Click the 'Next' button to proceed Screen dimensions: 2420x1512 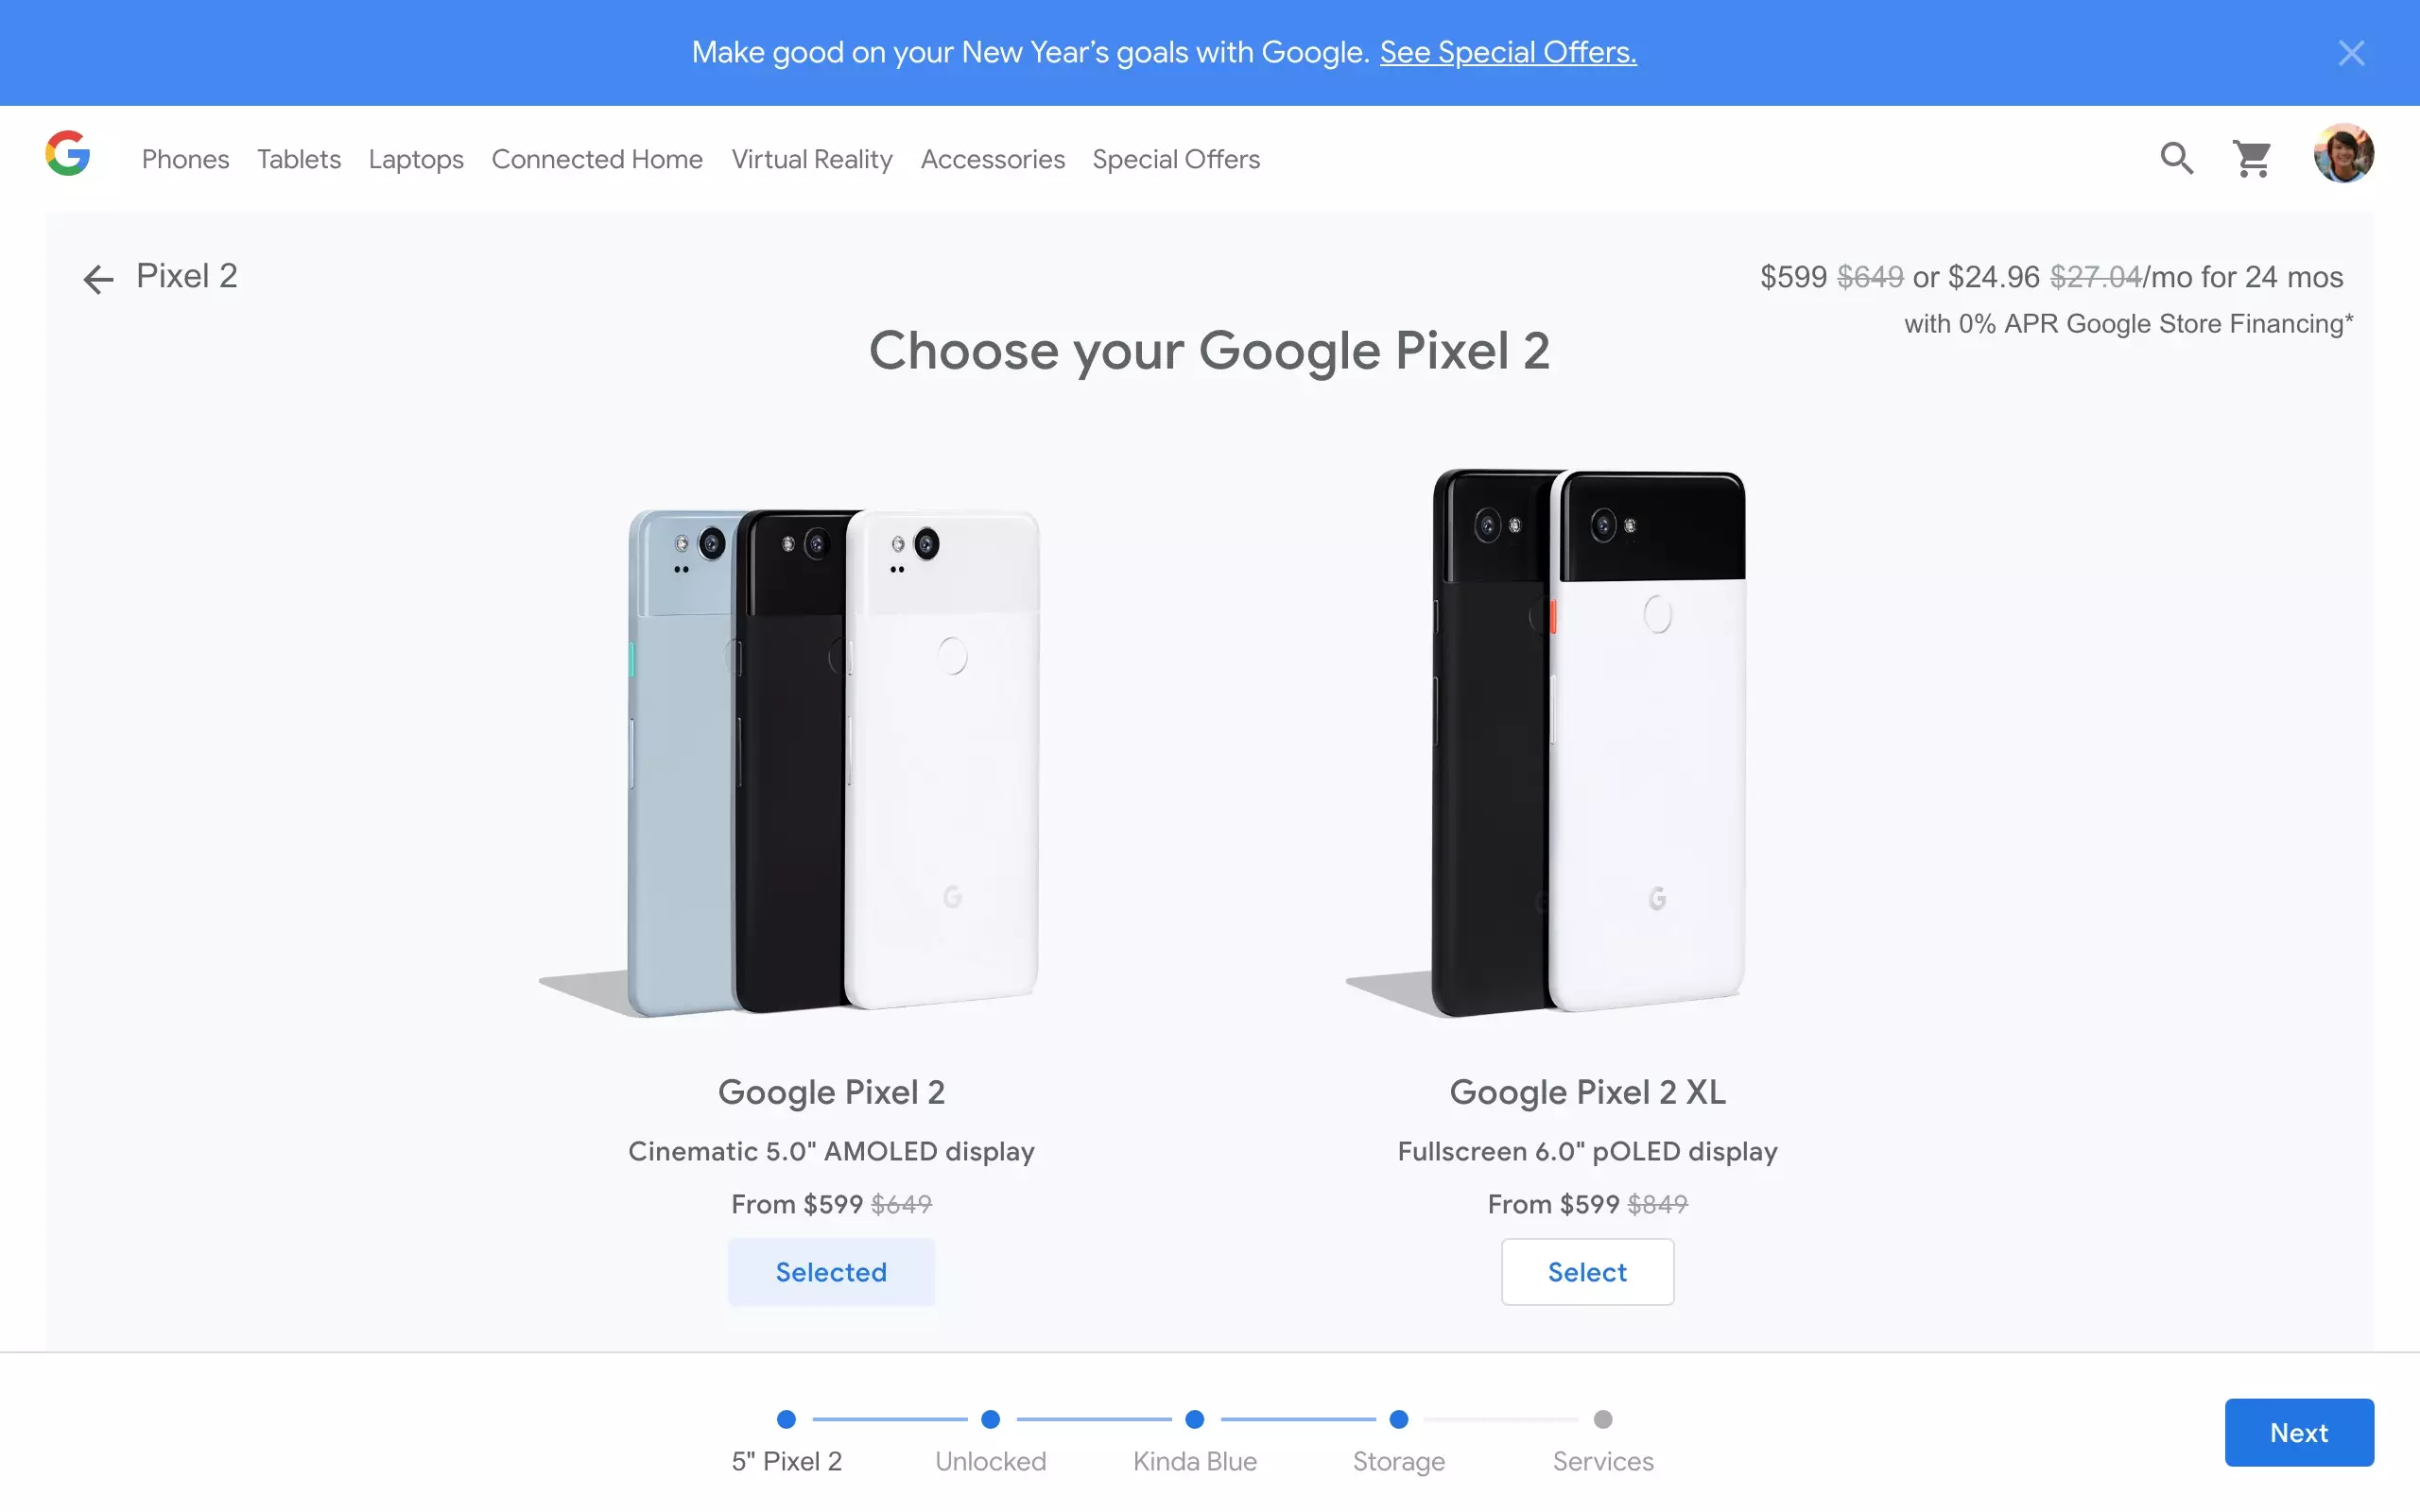2300,1432
